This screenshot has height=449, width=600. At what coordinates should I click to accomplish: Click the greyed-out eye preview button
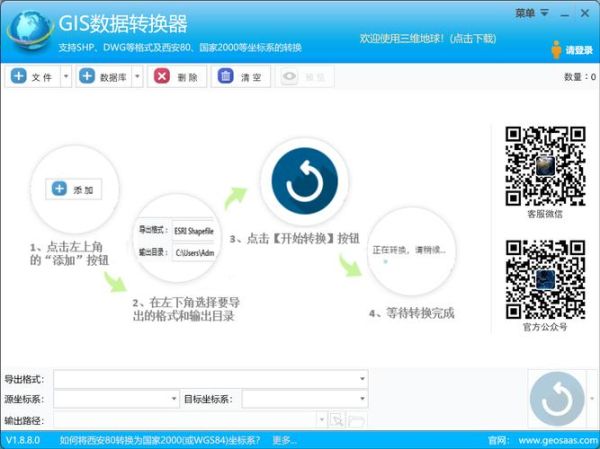(305, 77)
